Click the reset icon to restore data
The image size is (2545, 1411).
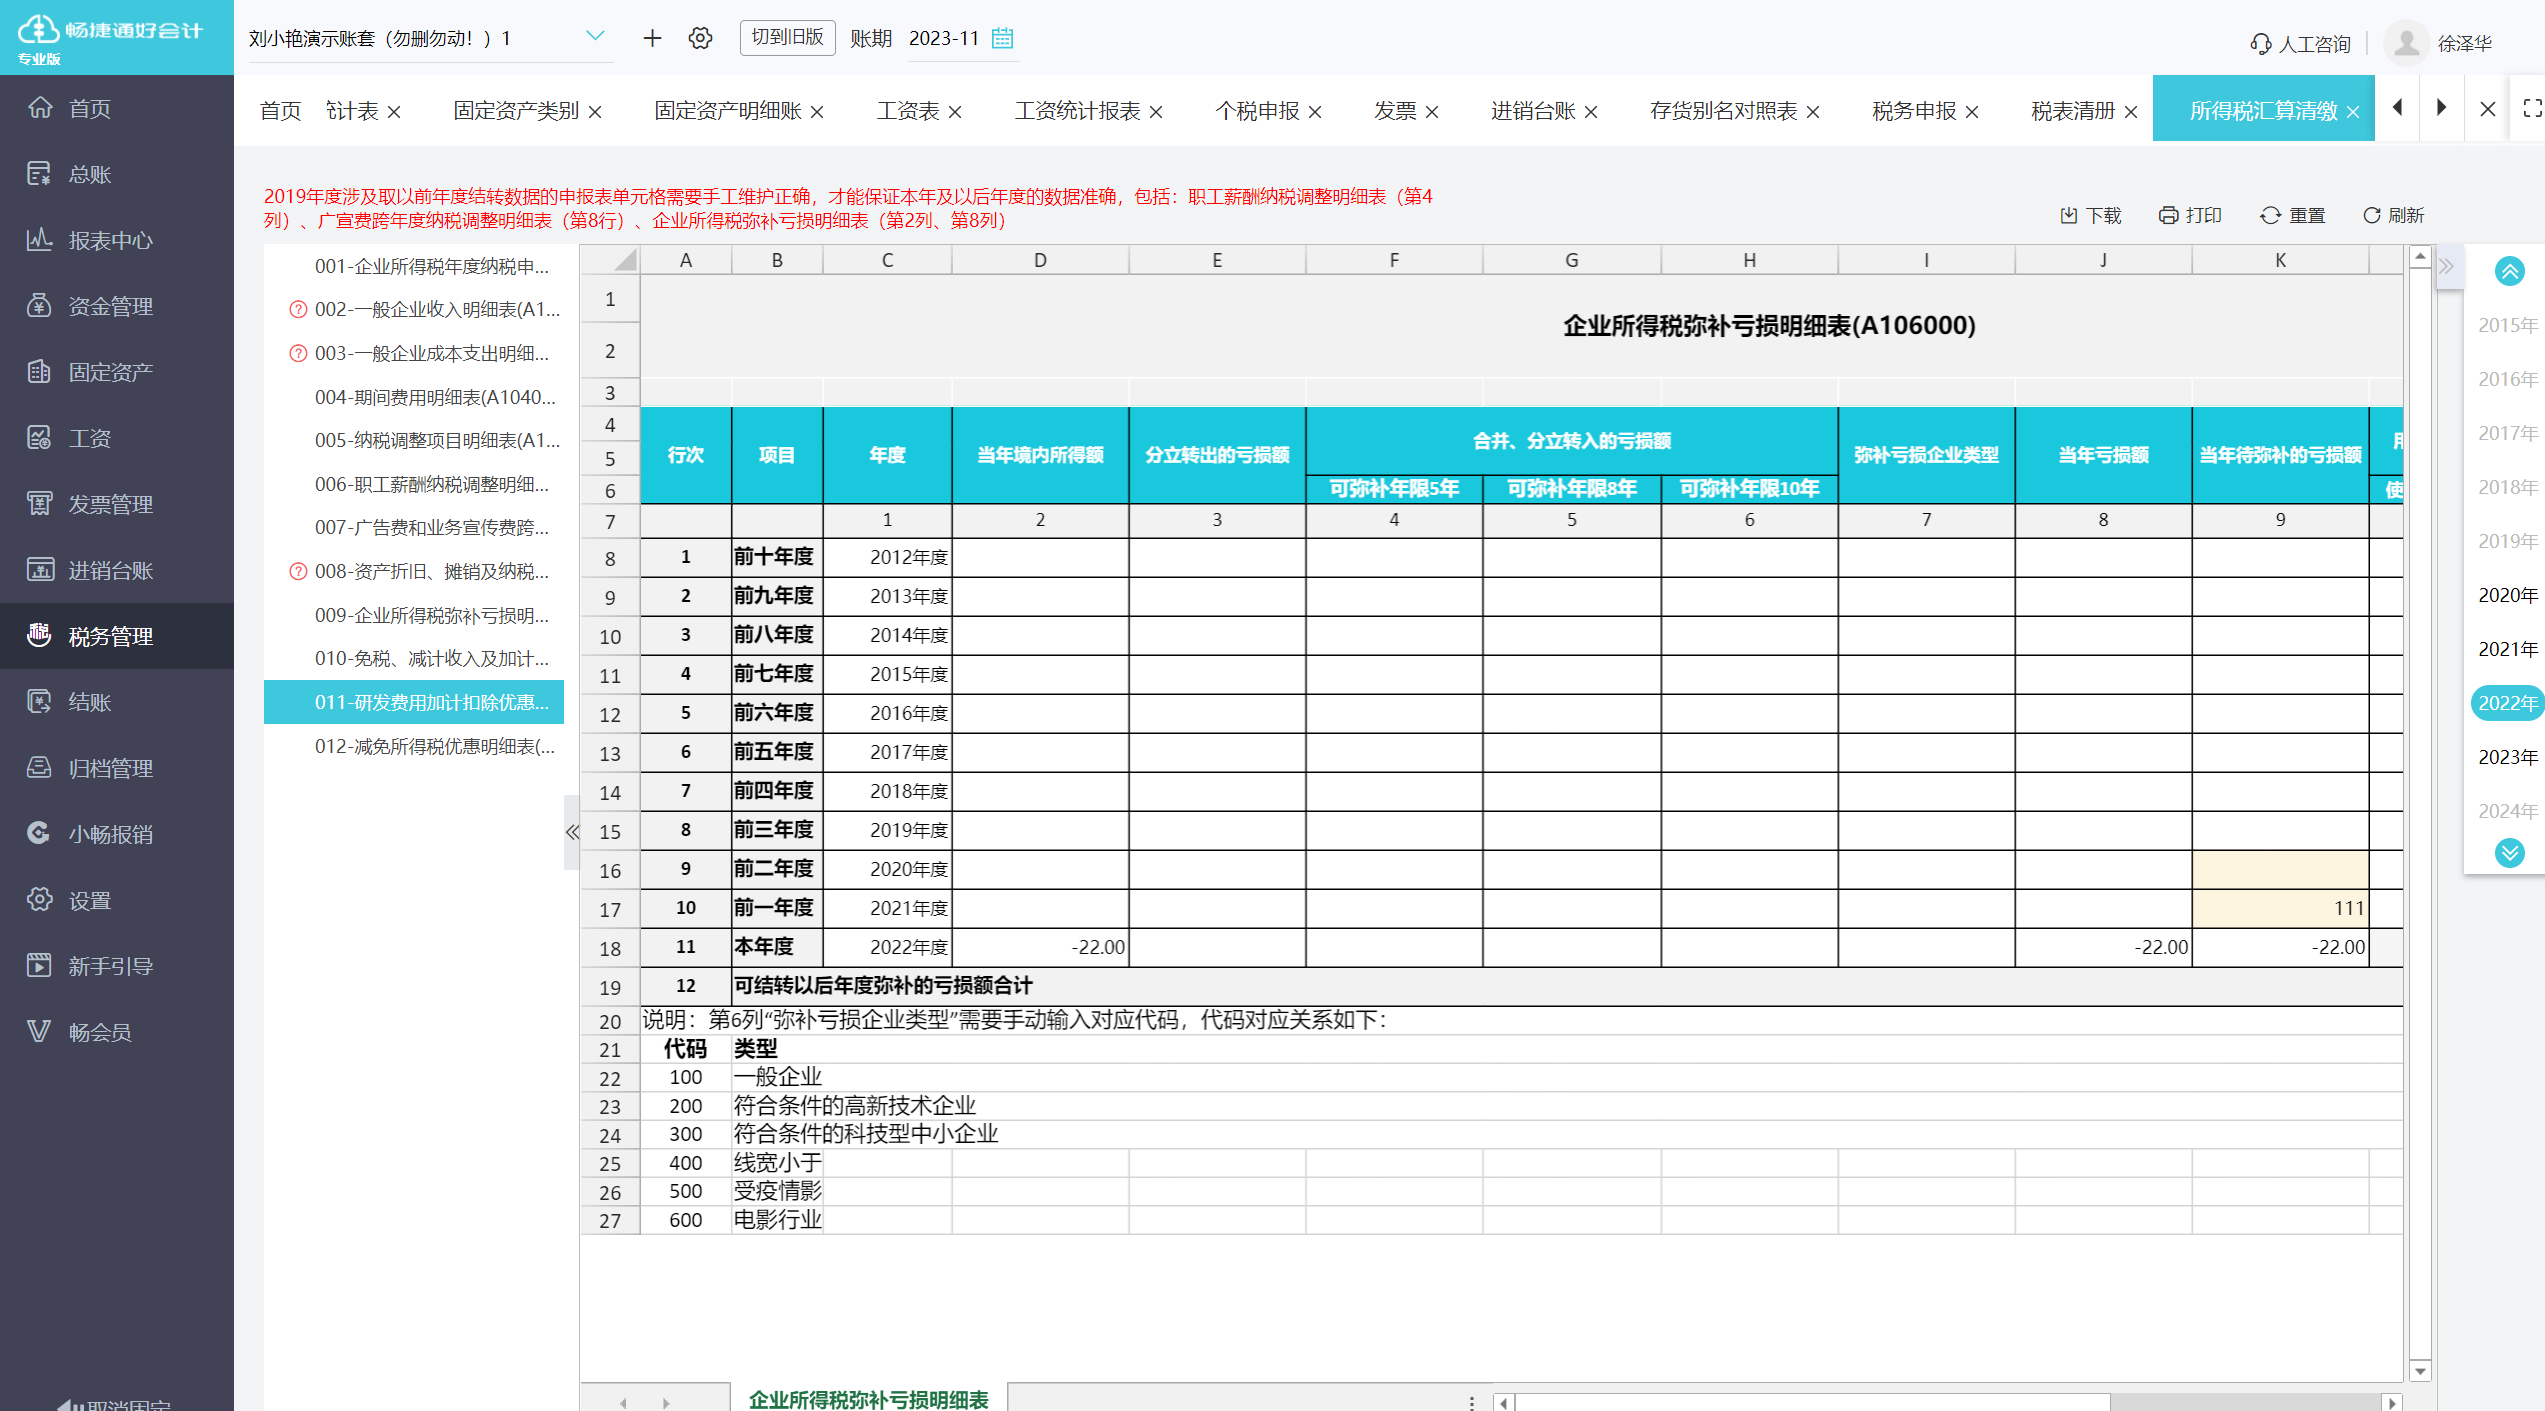[2269, 214]
